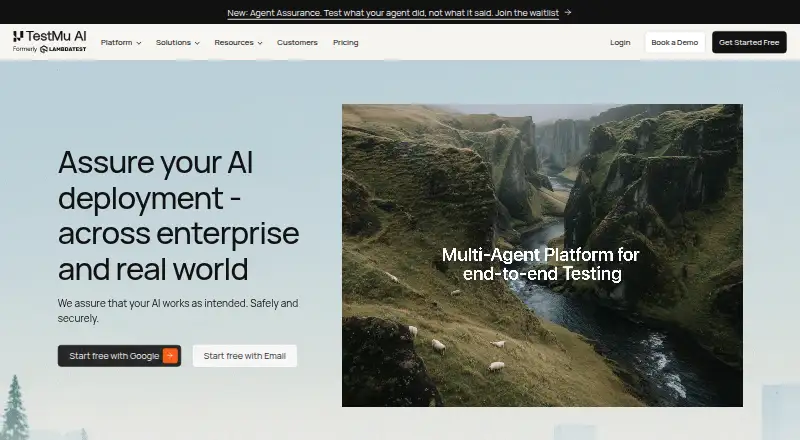The width and height of the screenshot is (800, 440).
Task: Click Start free with Google button
Action: (x=119, y=356)
